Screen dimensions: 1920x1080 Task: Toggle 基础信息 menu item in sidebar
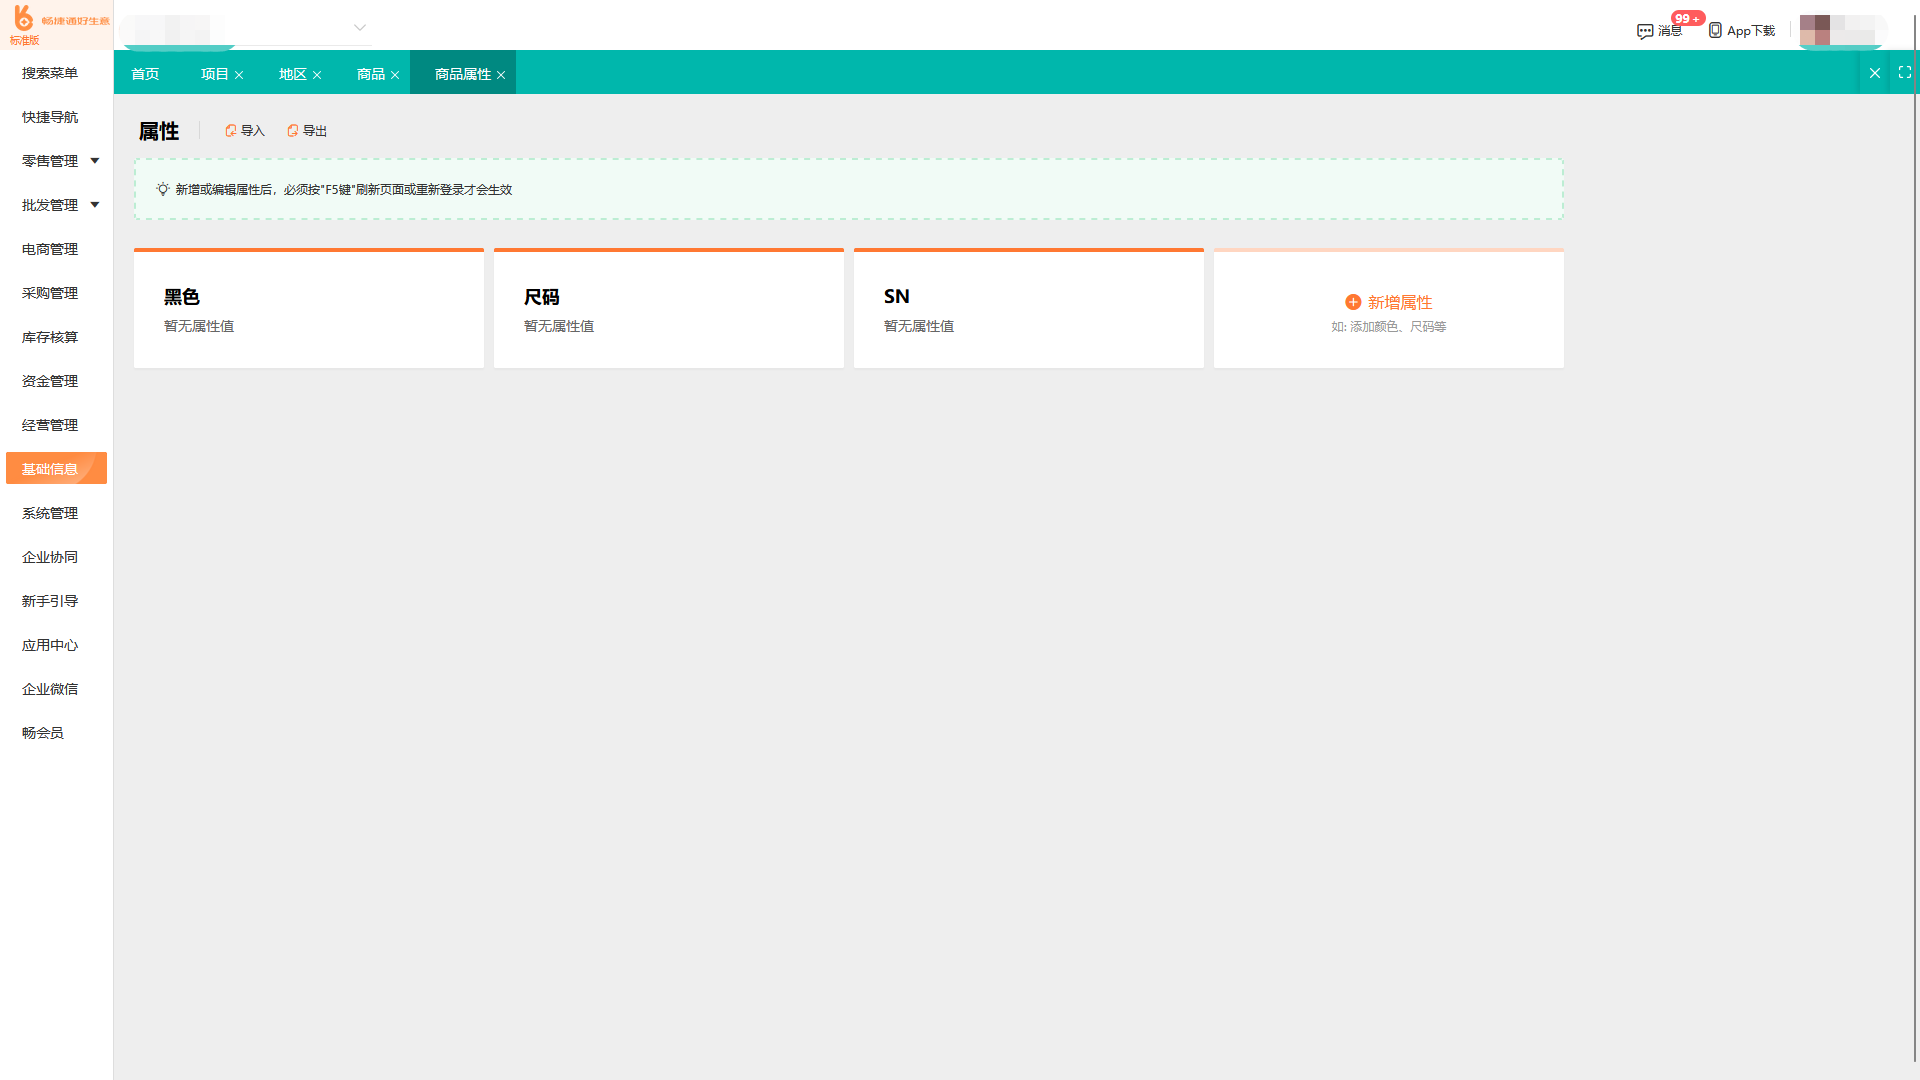pyautogui.click(x=53, y=468)
